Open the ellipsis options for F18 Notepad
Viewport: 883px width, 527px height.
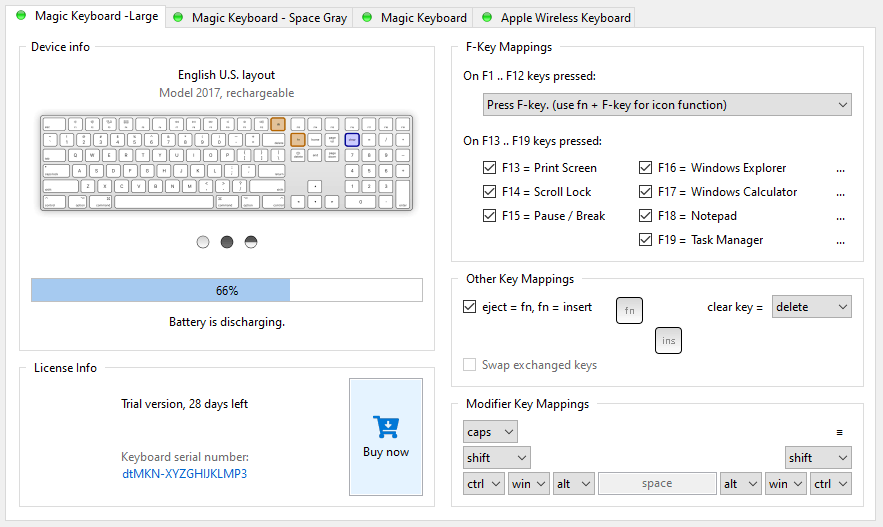840,217
